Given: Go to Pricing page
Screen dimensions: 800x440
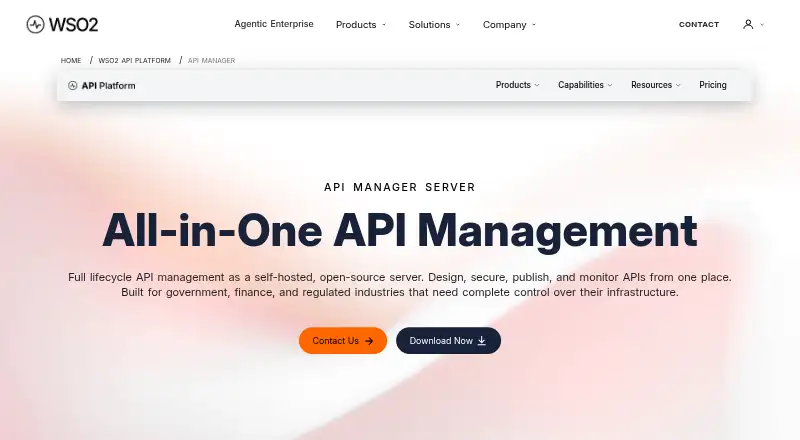Looking at the screenshot, I should click(713, 85).
